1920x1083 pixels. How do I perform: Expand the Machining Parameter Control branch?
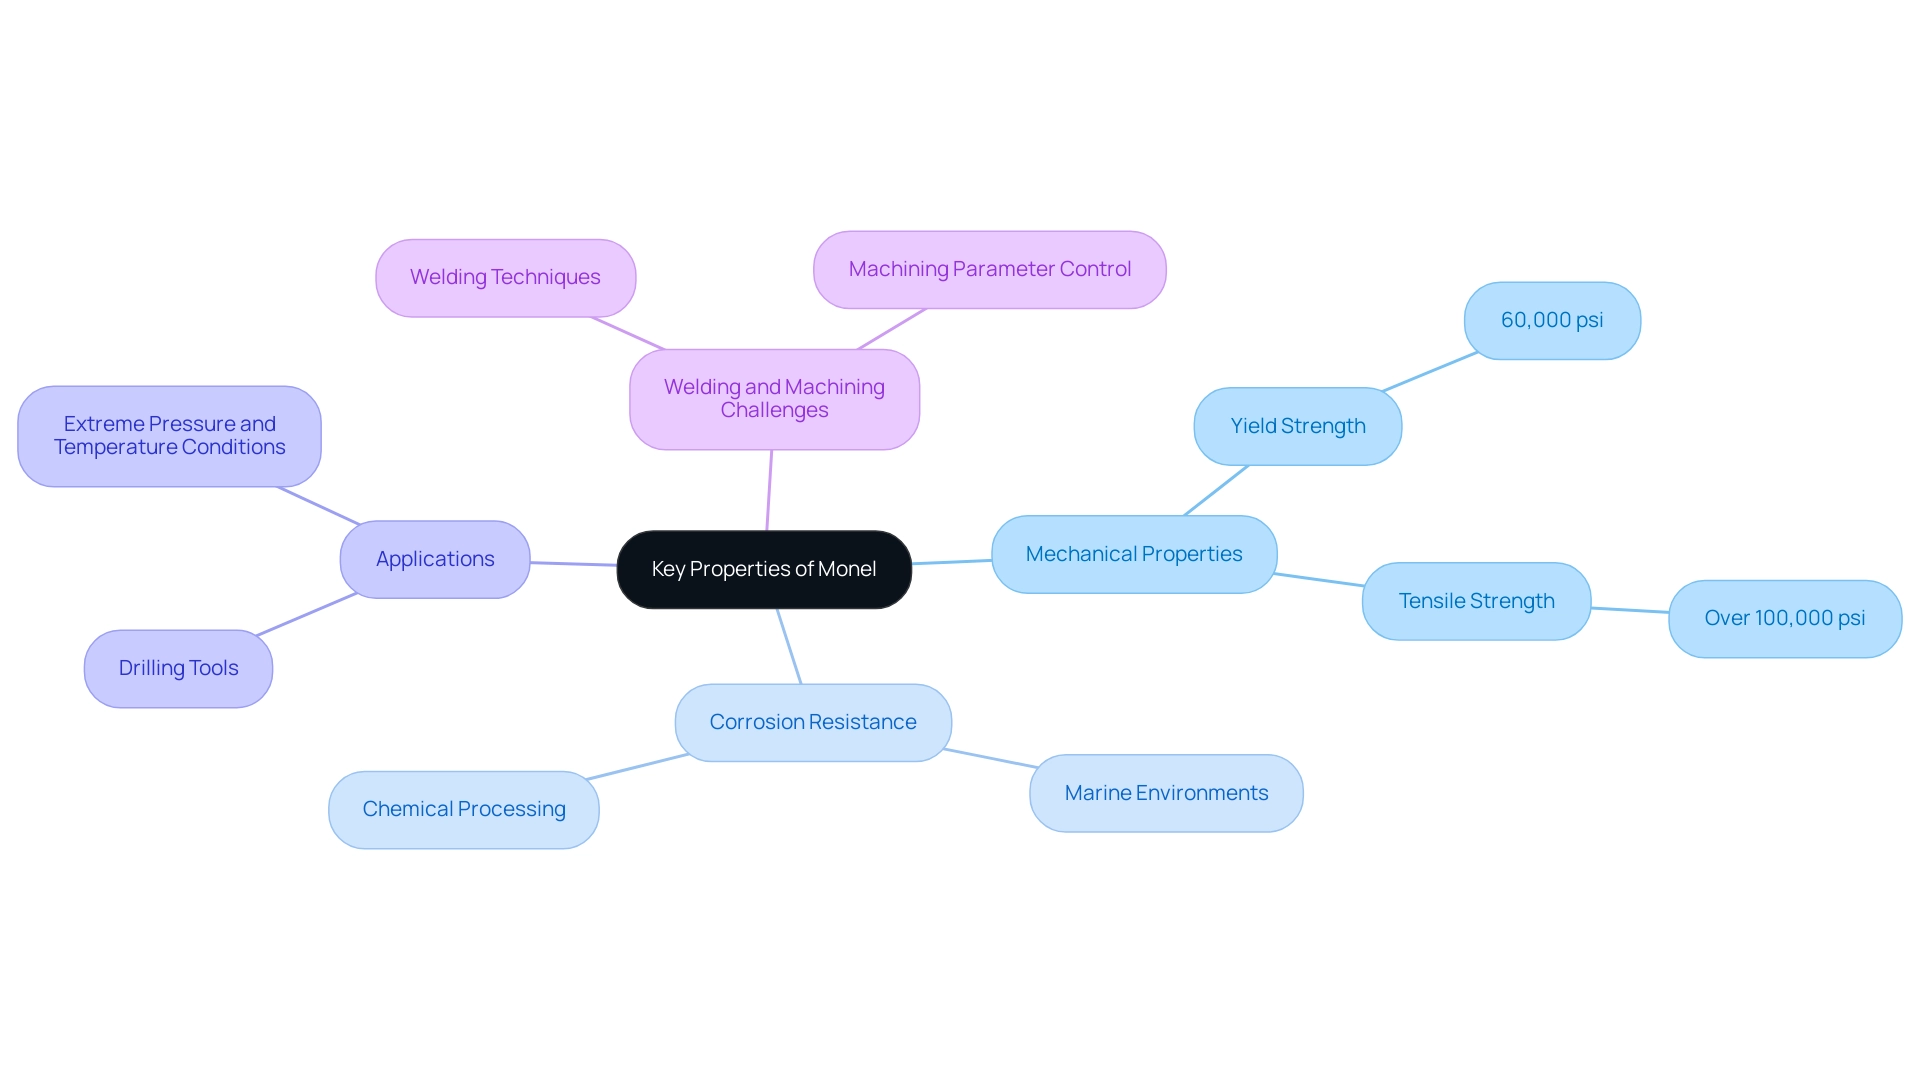[x=988, y=270]
